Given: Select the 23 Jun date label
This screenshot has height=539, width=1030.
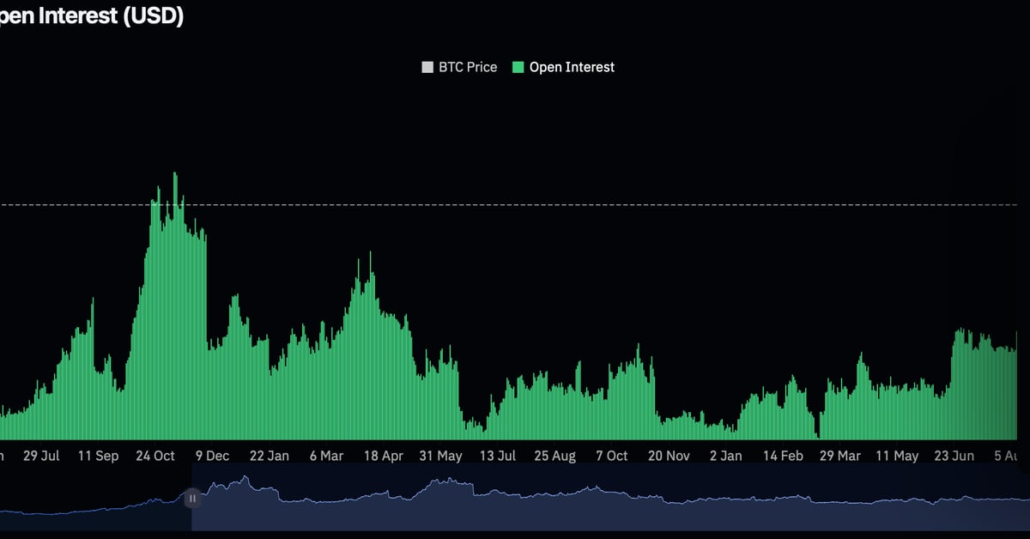Looking at the screenshot, I should pos(954,456).
